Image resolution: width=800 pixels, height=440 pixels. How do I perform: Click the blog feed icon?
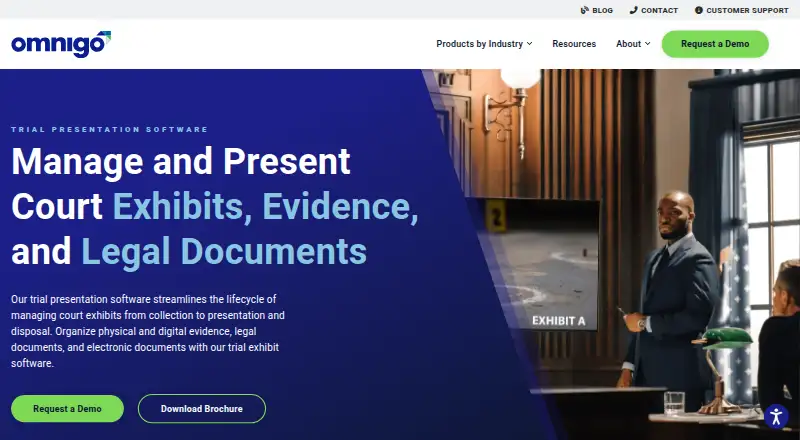(x=585, y=10)
